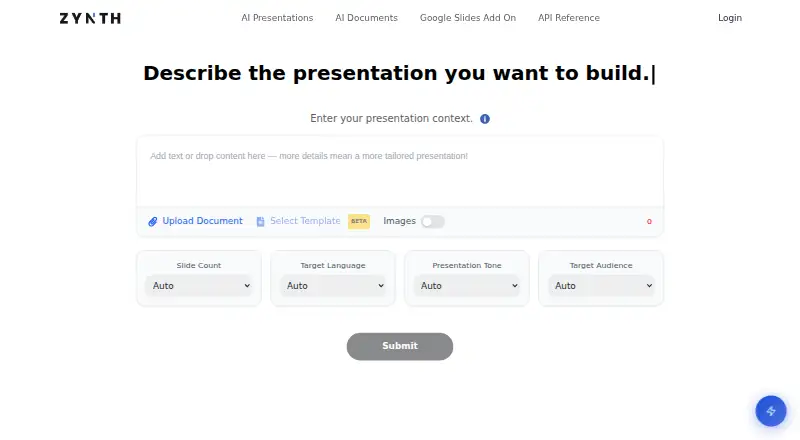Screen dimensions: 800x440
Task: Click Upload Document link
Action: click(x=202, y=221)
